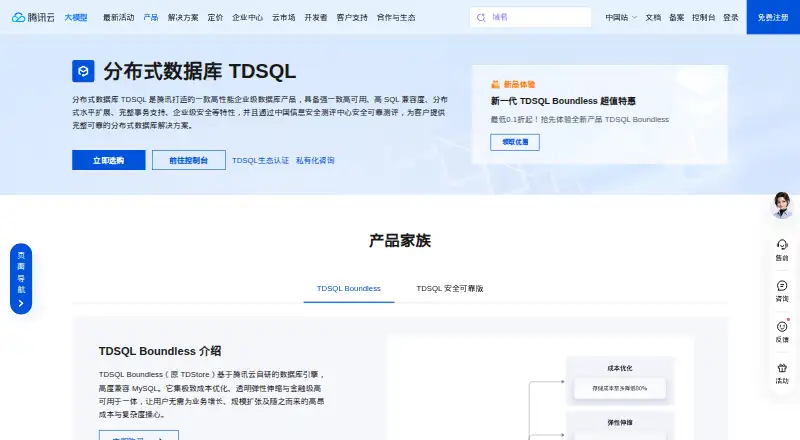Click the TDSQL product cube icon
The width and height of the screenshot is (800, 440).
[x=83, y=71]
